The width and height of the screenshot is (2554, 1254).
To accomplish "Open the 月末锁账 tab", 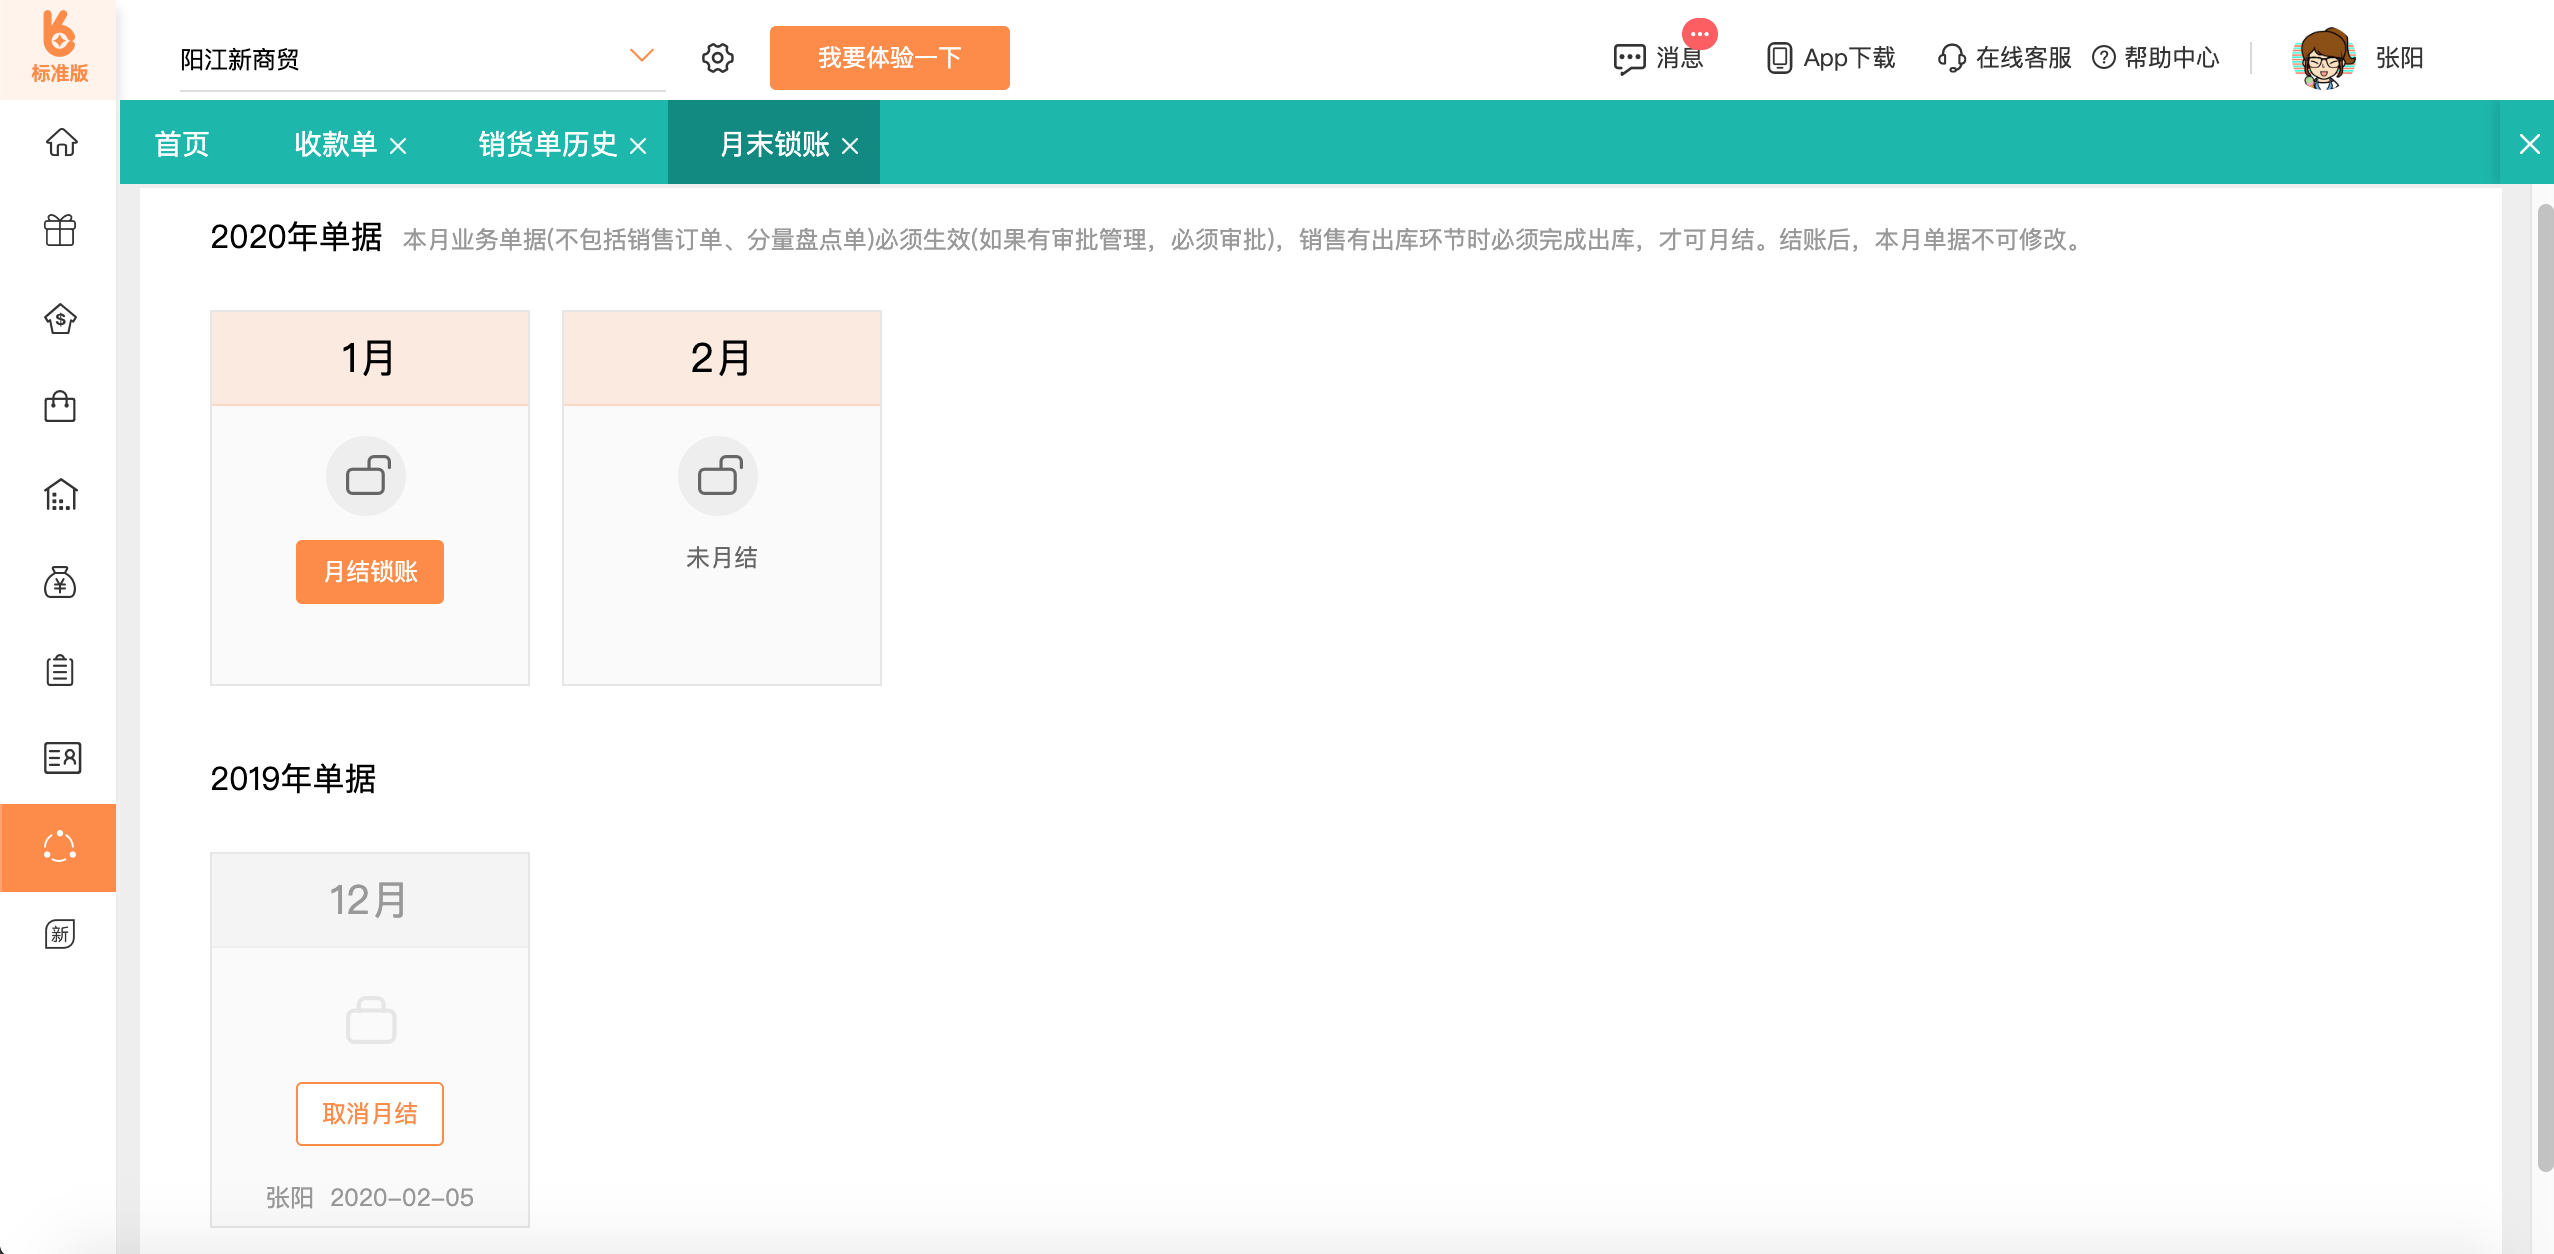I will [774, 143].
